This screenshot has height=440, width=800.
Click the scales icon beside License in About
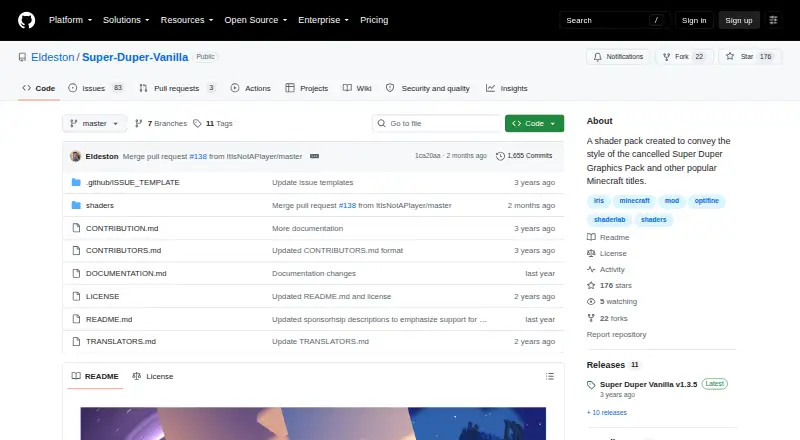coord(591,253)
